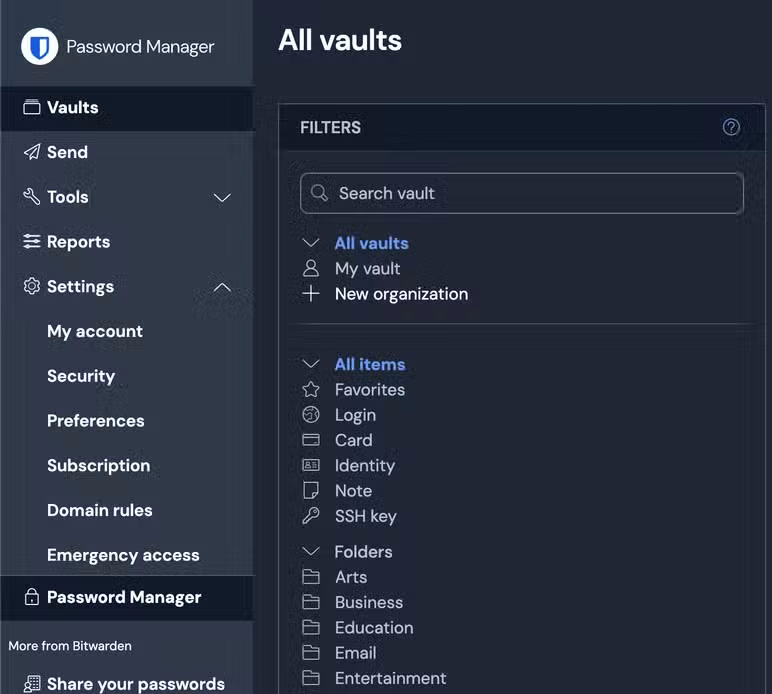
Task: Click the magnifier icon in search box
Action: (x=319, y=193)
